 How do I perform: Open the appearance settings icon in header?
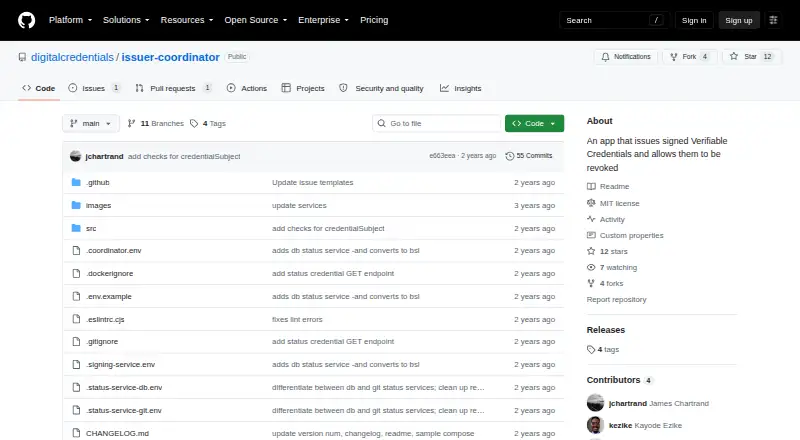coord(773,20)
